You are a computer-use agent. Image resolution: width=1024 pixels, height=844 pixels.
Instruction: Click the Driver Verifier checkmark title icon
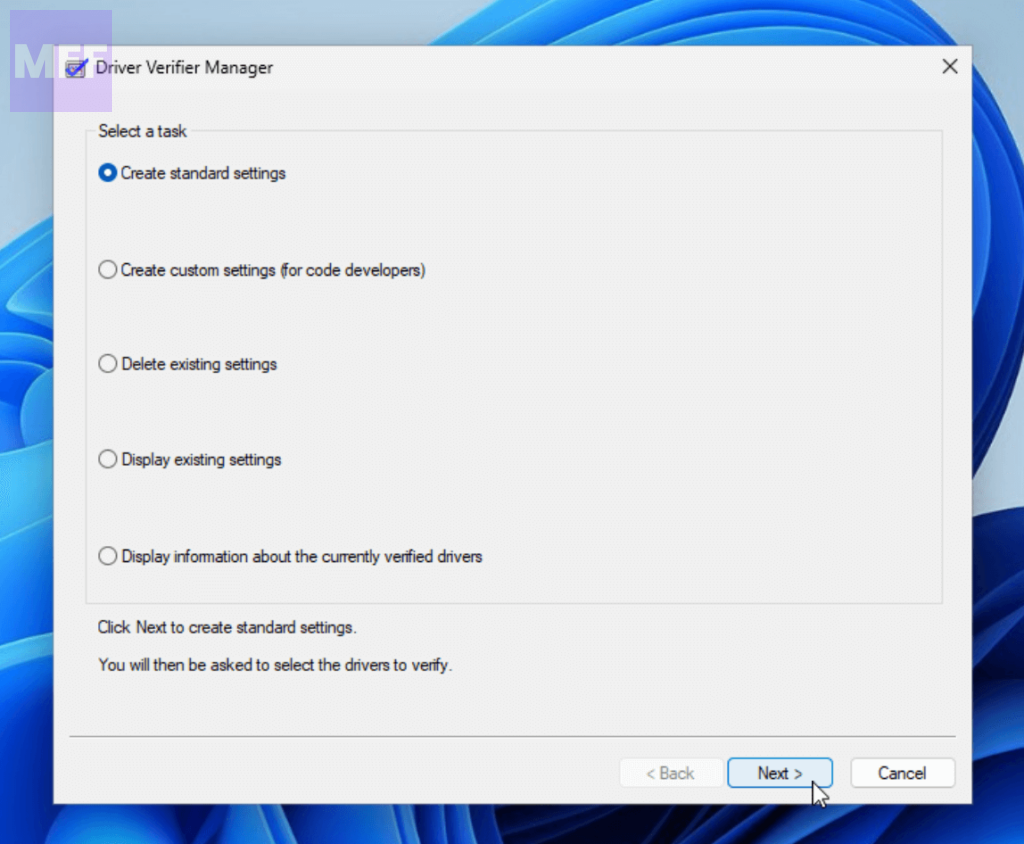click(x=76, y=68)
